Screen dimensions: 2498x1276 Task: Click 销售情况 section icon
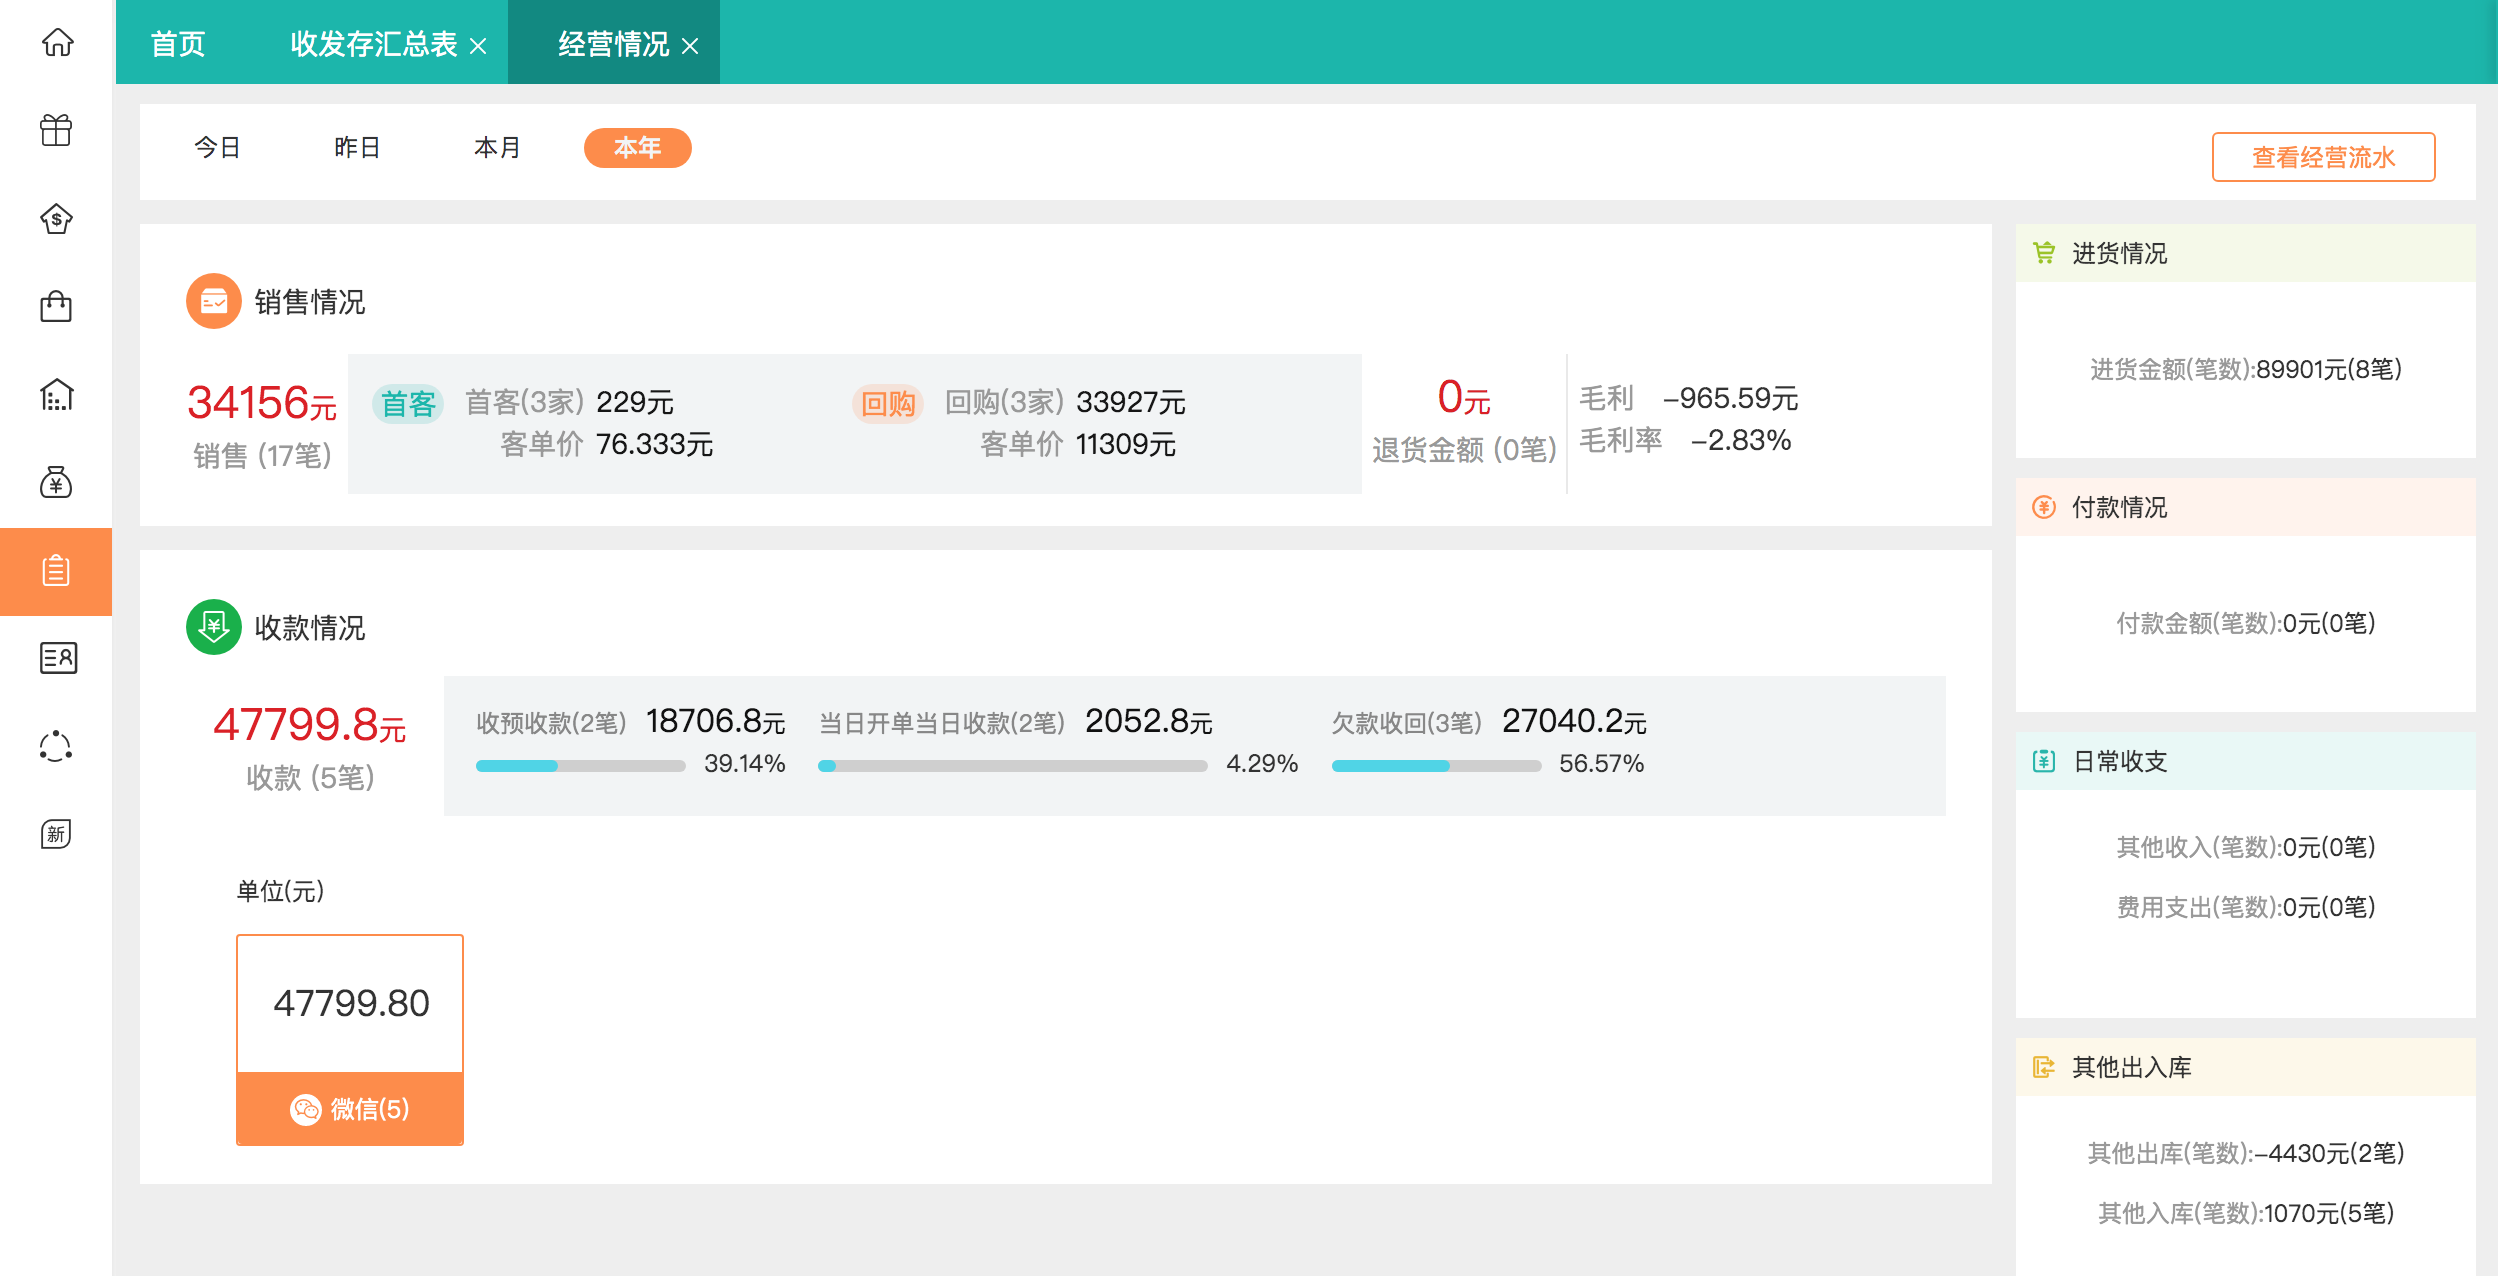point(213,299)
